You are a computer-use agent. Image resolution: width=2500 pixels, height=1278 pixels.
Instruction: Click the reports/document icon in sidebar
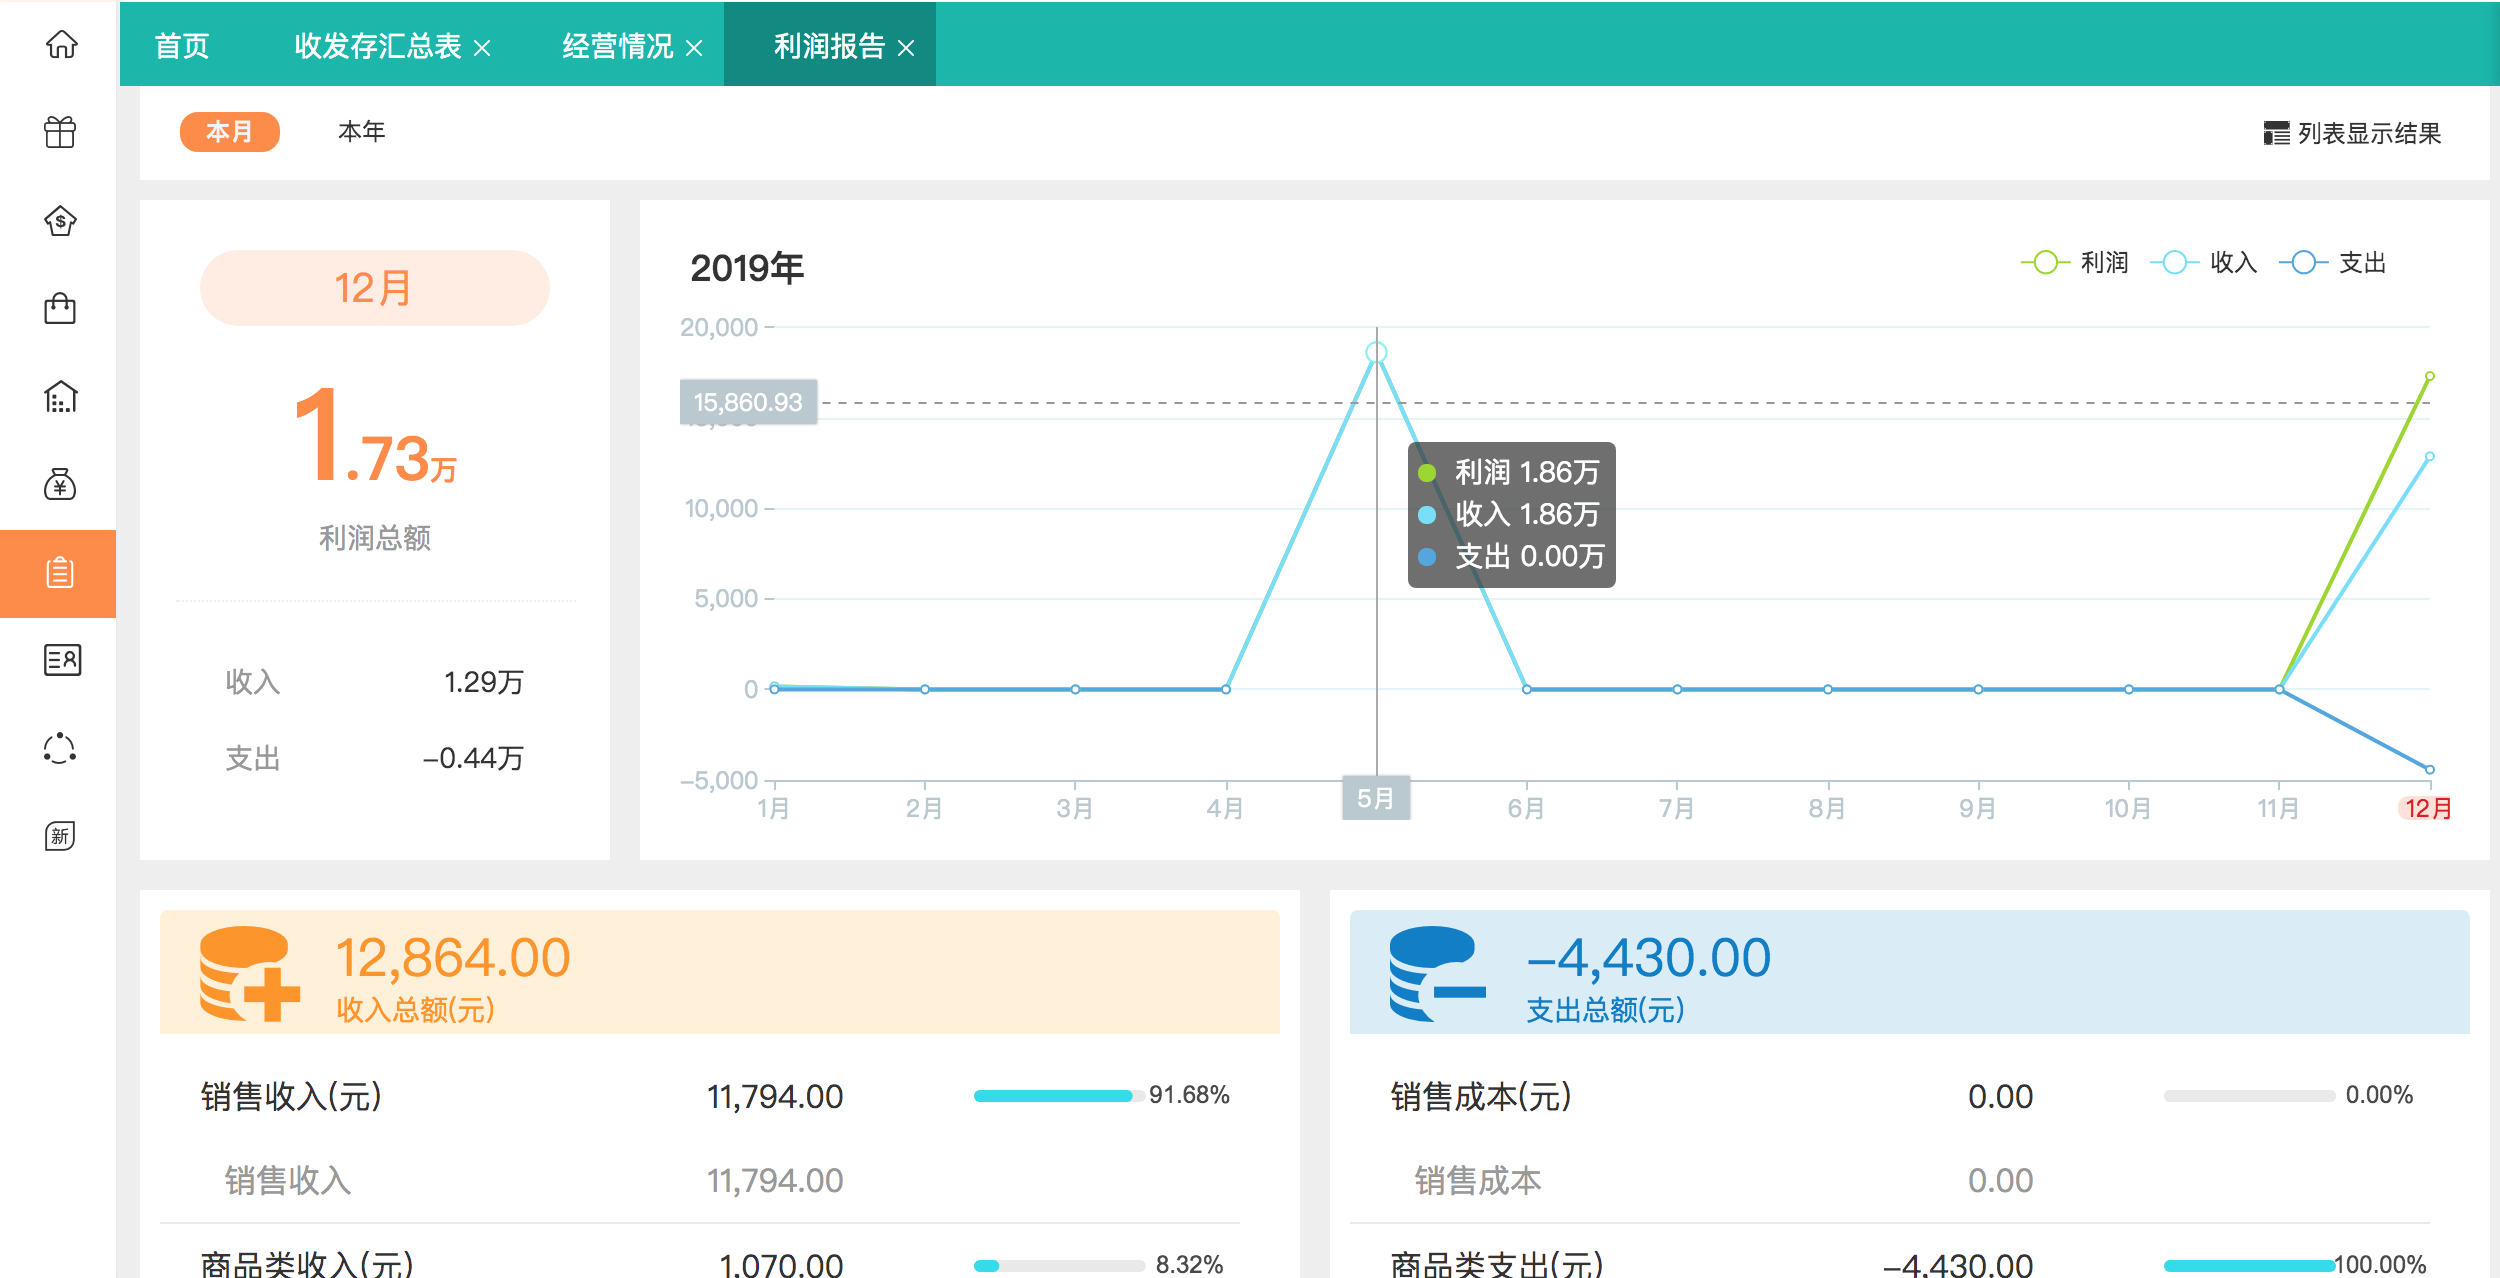tap(62, 571)
